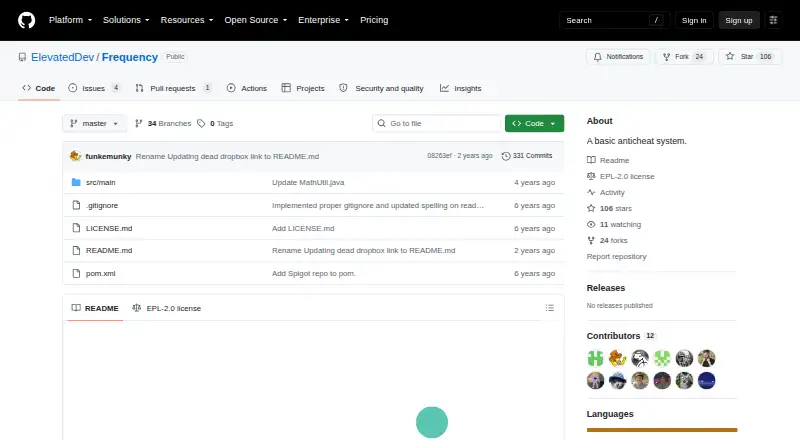Open commit hash 08263ef
This screenshot has width=800, height=440.
tap(439, 156)
